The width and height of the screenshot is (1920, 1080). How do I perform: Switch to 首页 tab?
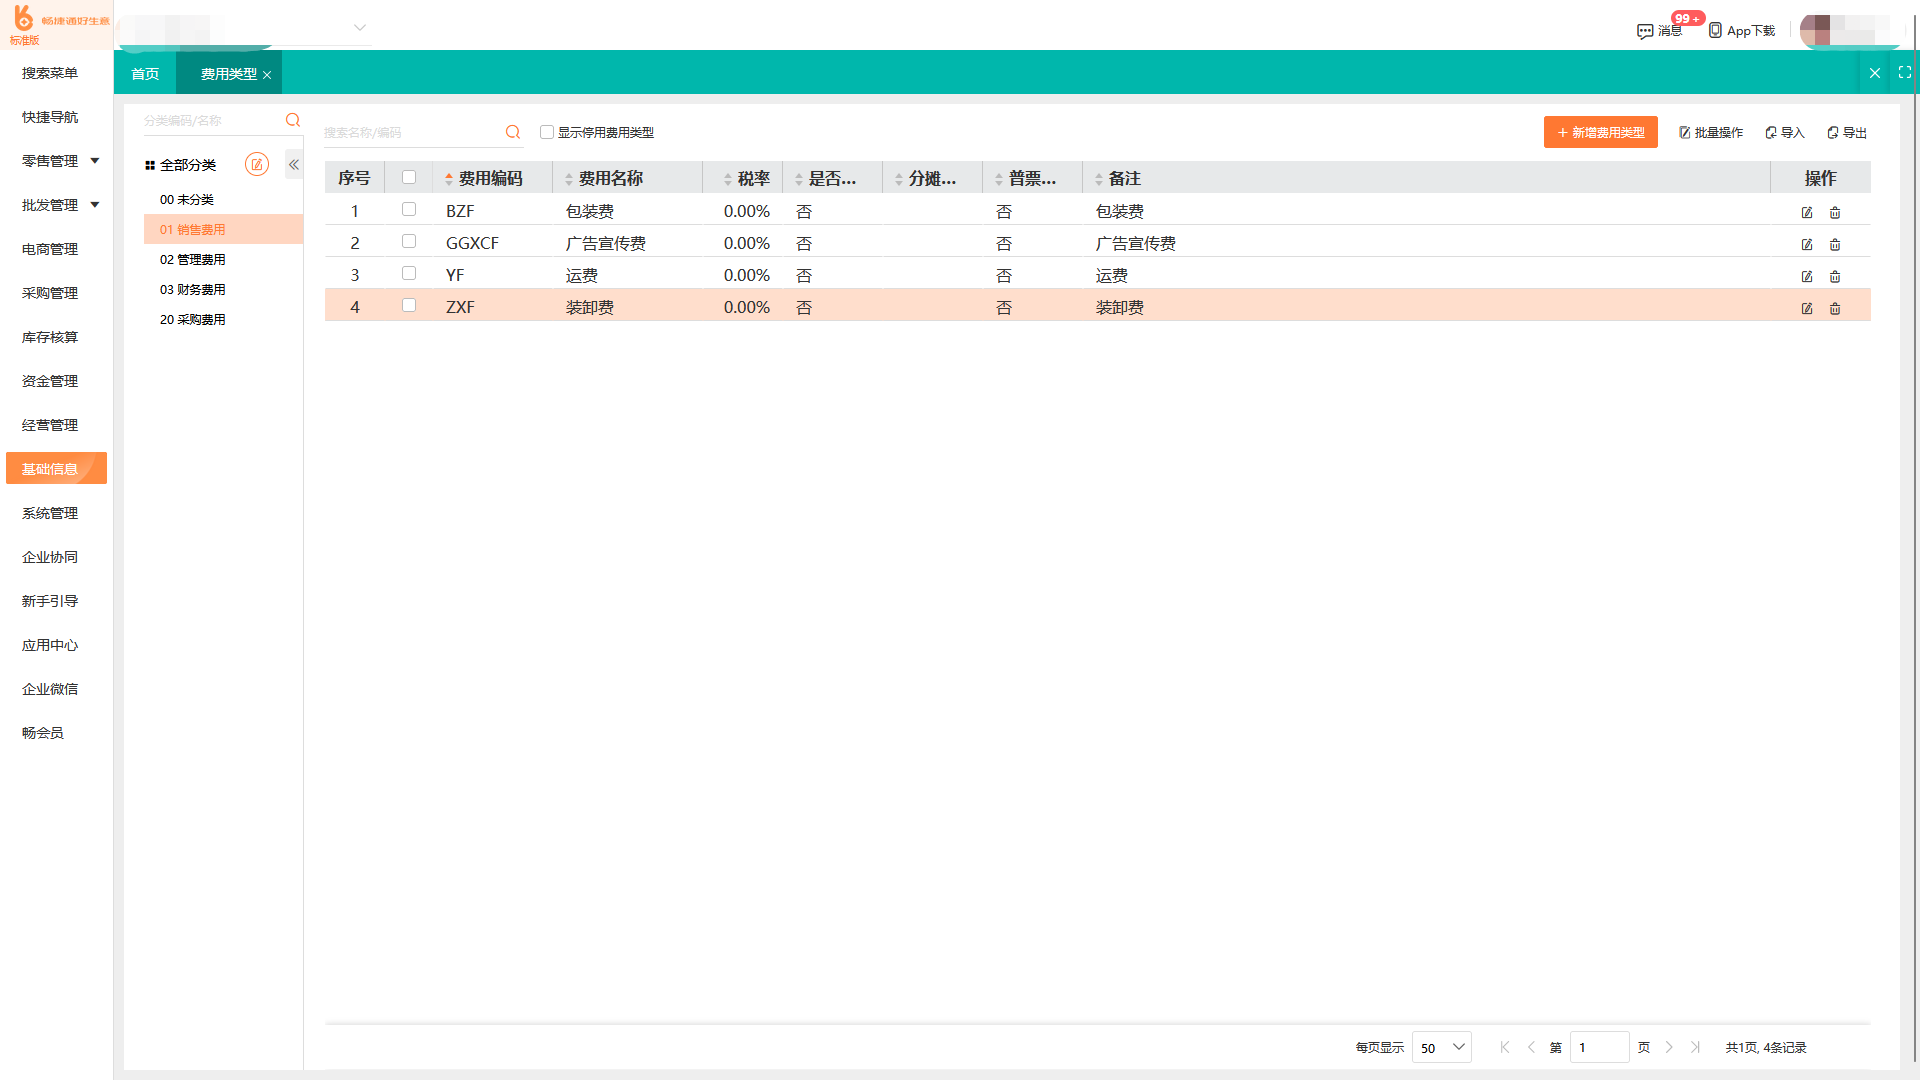click(x=145, y=74)
